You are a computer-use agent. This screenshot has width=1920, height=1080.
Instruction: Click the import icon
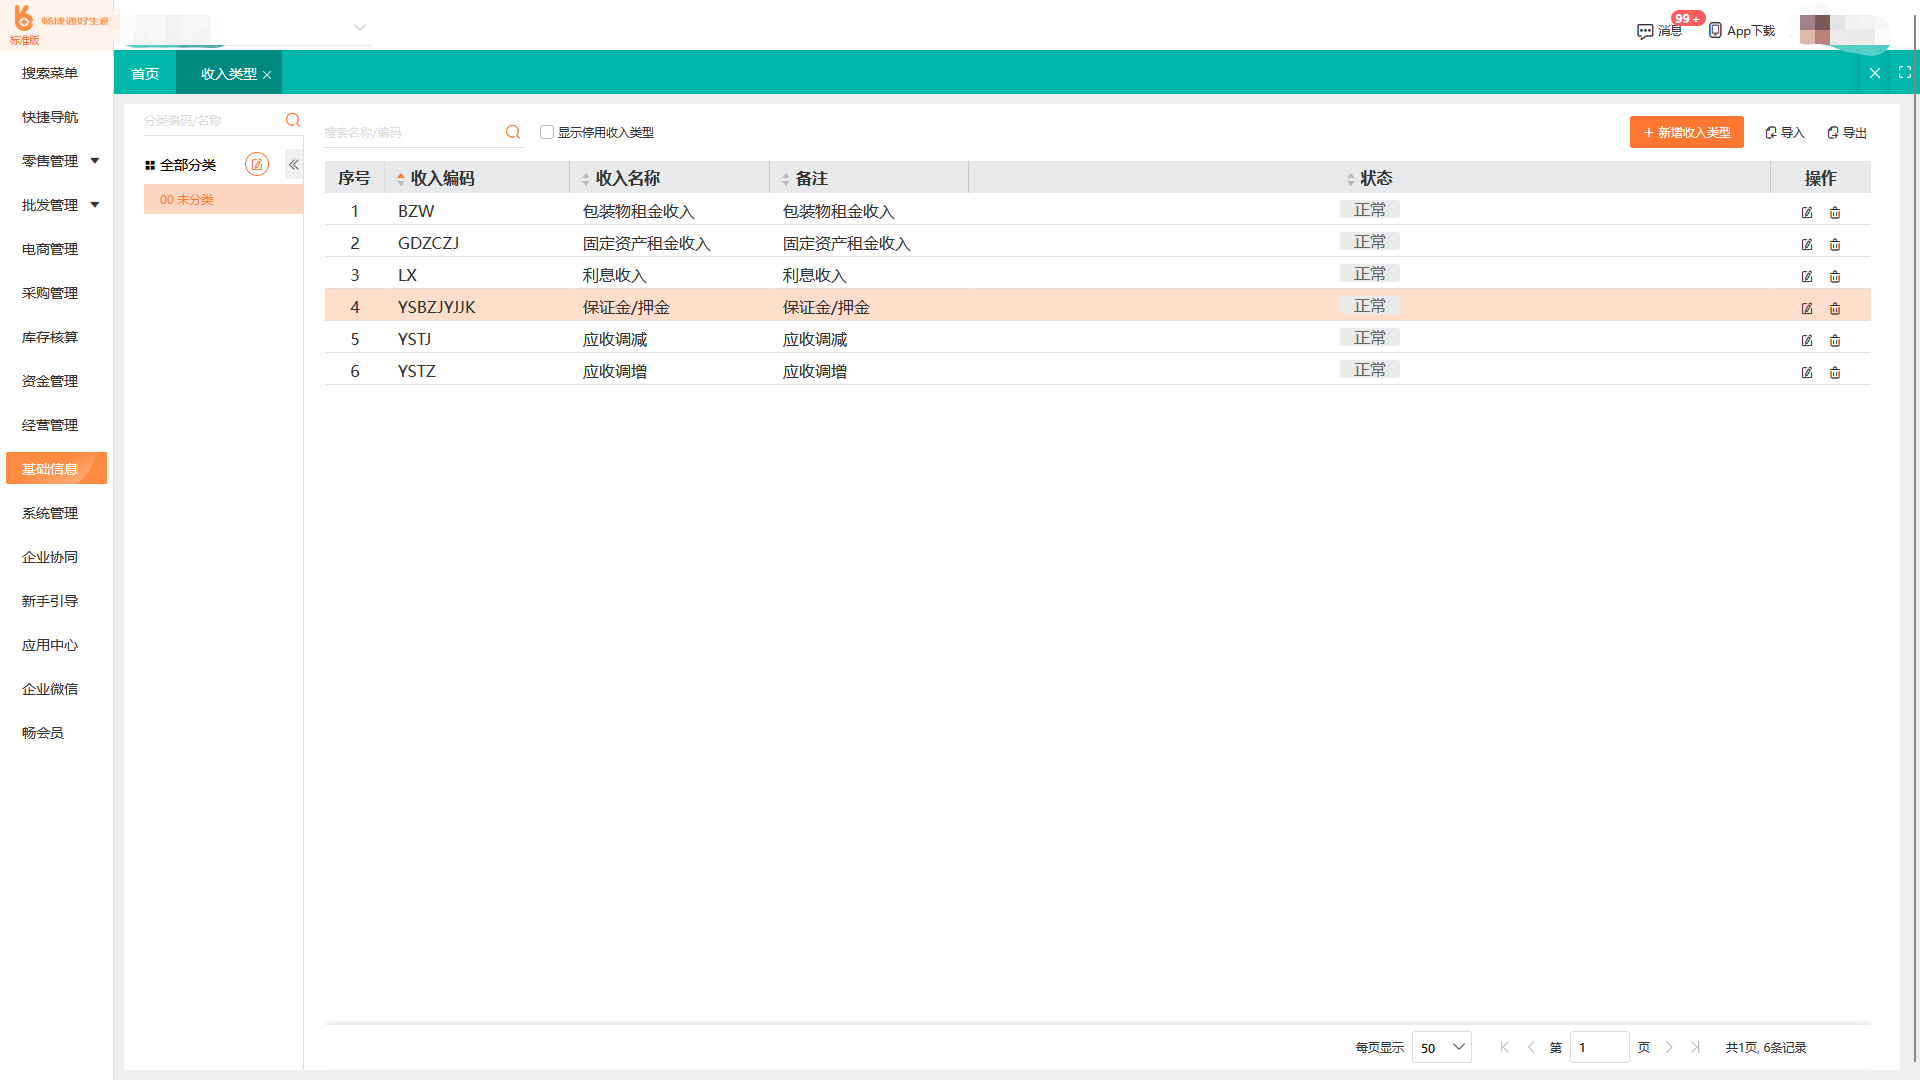(1784, 132)
